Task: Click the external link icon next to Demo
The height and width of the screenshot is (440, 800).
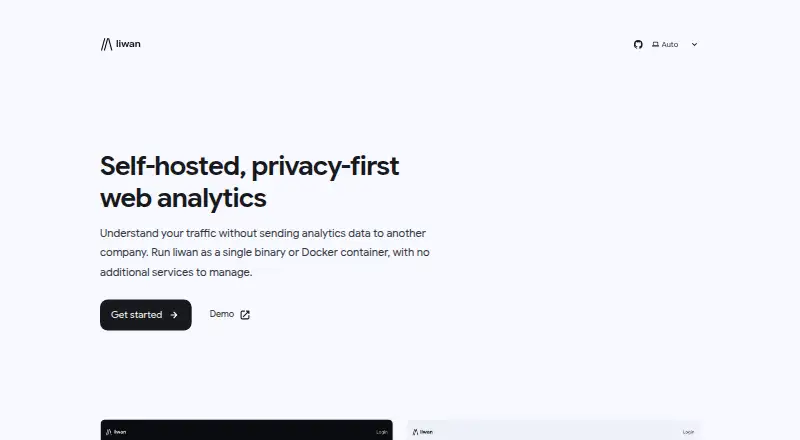Action: tap(245, 314)
